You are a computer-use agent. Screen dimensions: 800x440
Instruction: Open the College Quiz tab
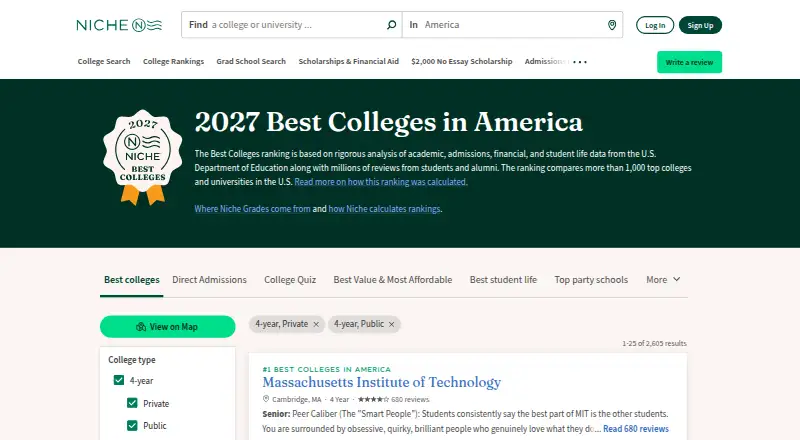click(290, 280)
